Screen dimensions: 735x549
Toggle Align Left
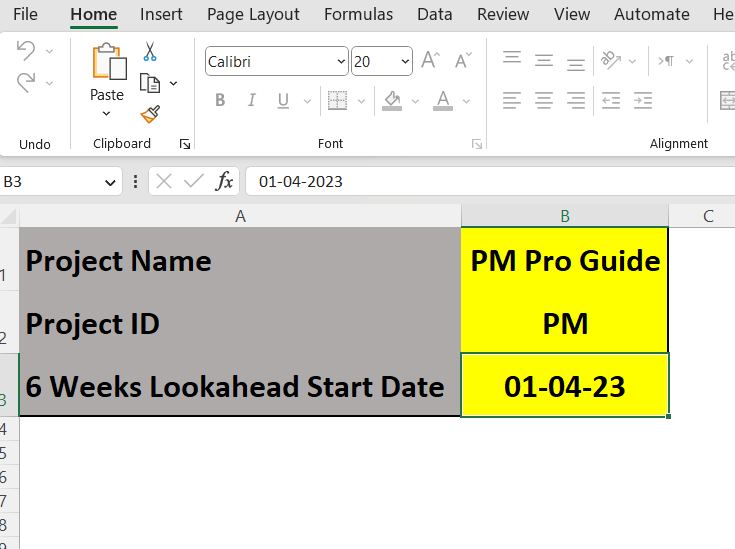(512, 100)
